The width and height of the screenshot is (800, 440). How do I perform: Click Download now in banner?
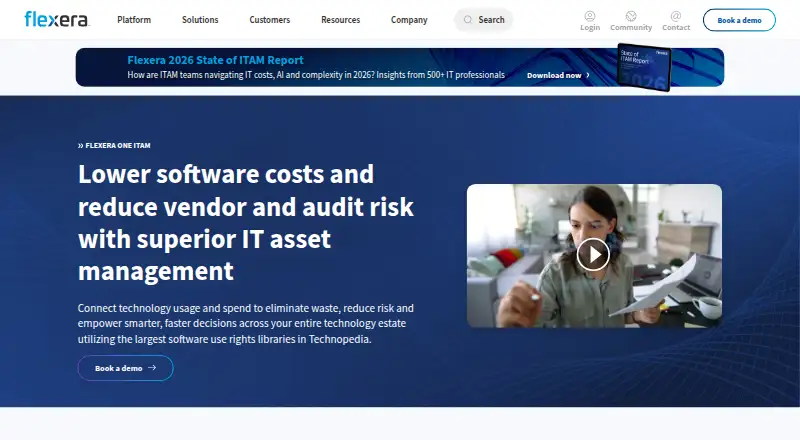click(x=554, y=75)
